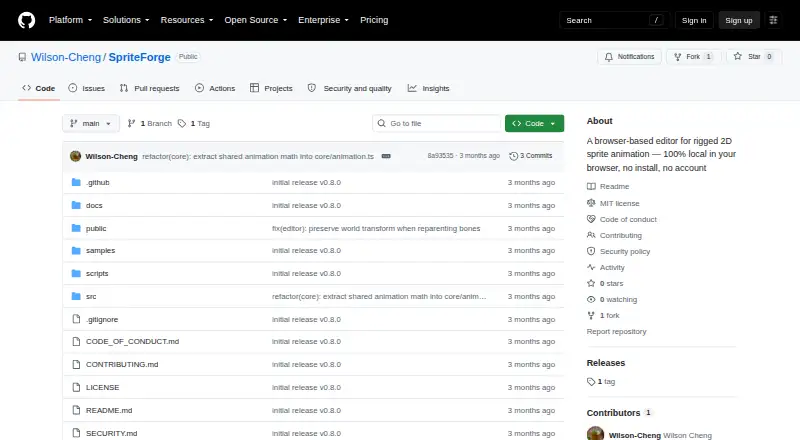Go to the Insights tab

click(429, 88)
